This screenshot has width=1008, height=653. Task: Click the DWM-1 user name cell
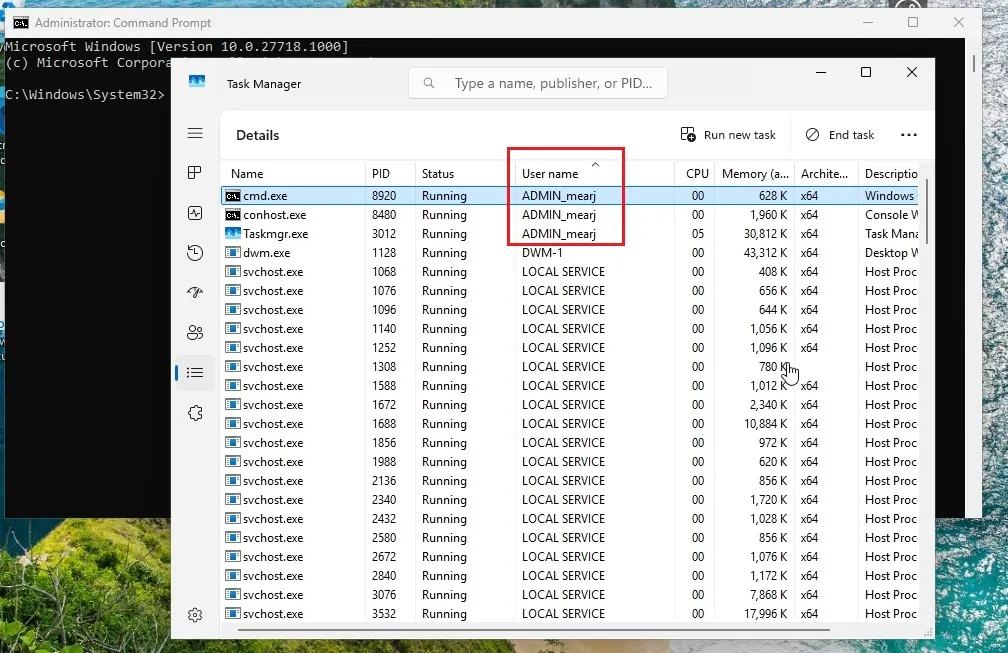(x=542, y=253)
